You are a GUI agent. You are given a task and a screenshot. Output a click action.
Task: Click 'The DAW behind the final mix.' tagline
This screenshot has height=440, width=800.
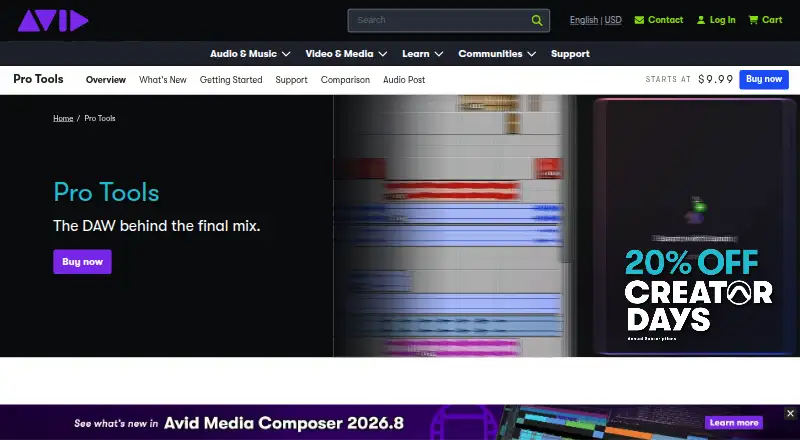(157, 226)
